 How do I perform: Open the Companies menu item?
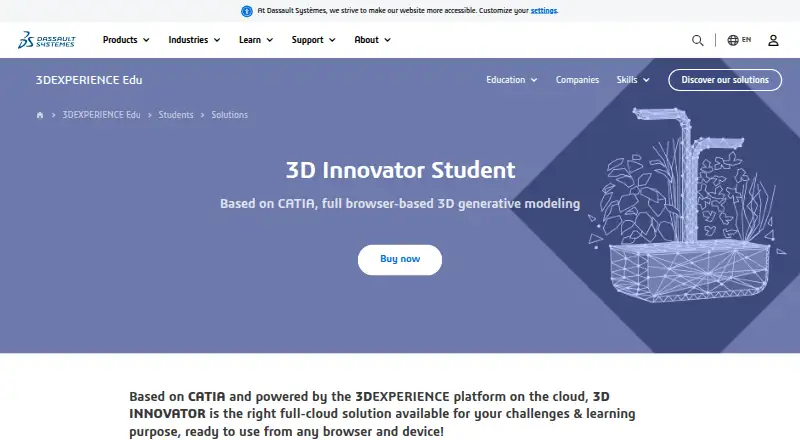(x=577, y=80)
